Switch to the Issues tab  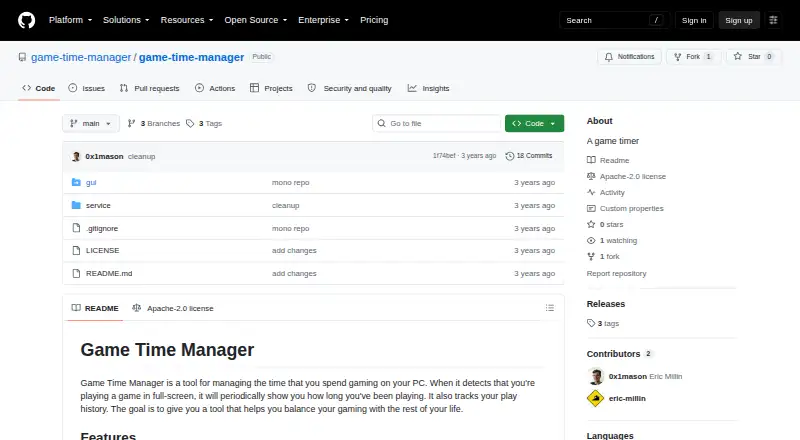point(87,88)
